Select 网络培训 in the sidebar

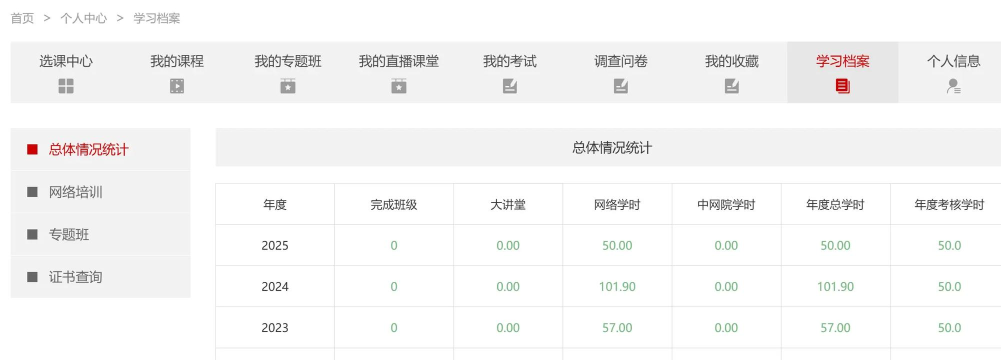click(x=100, y=192)
